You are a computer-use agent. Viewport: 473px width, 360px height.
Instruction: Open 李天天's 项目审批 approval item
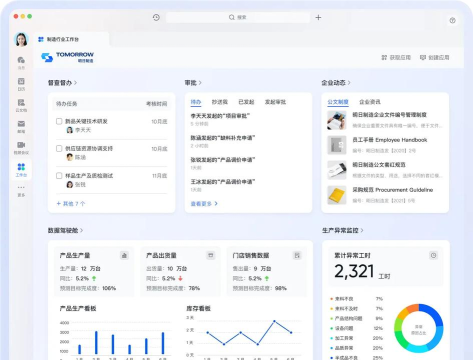[x=220, y=119]
